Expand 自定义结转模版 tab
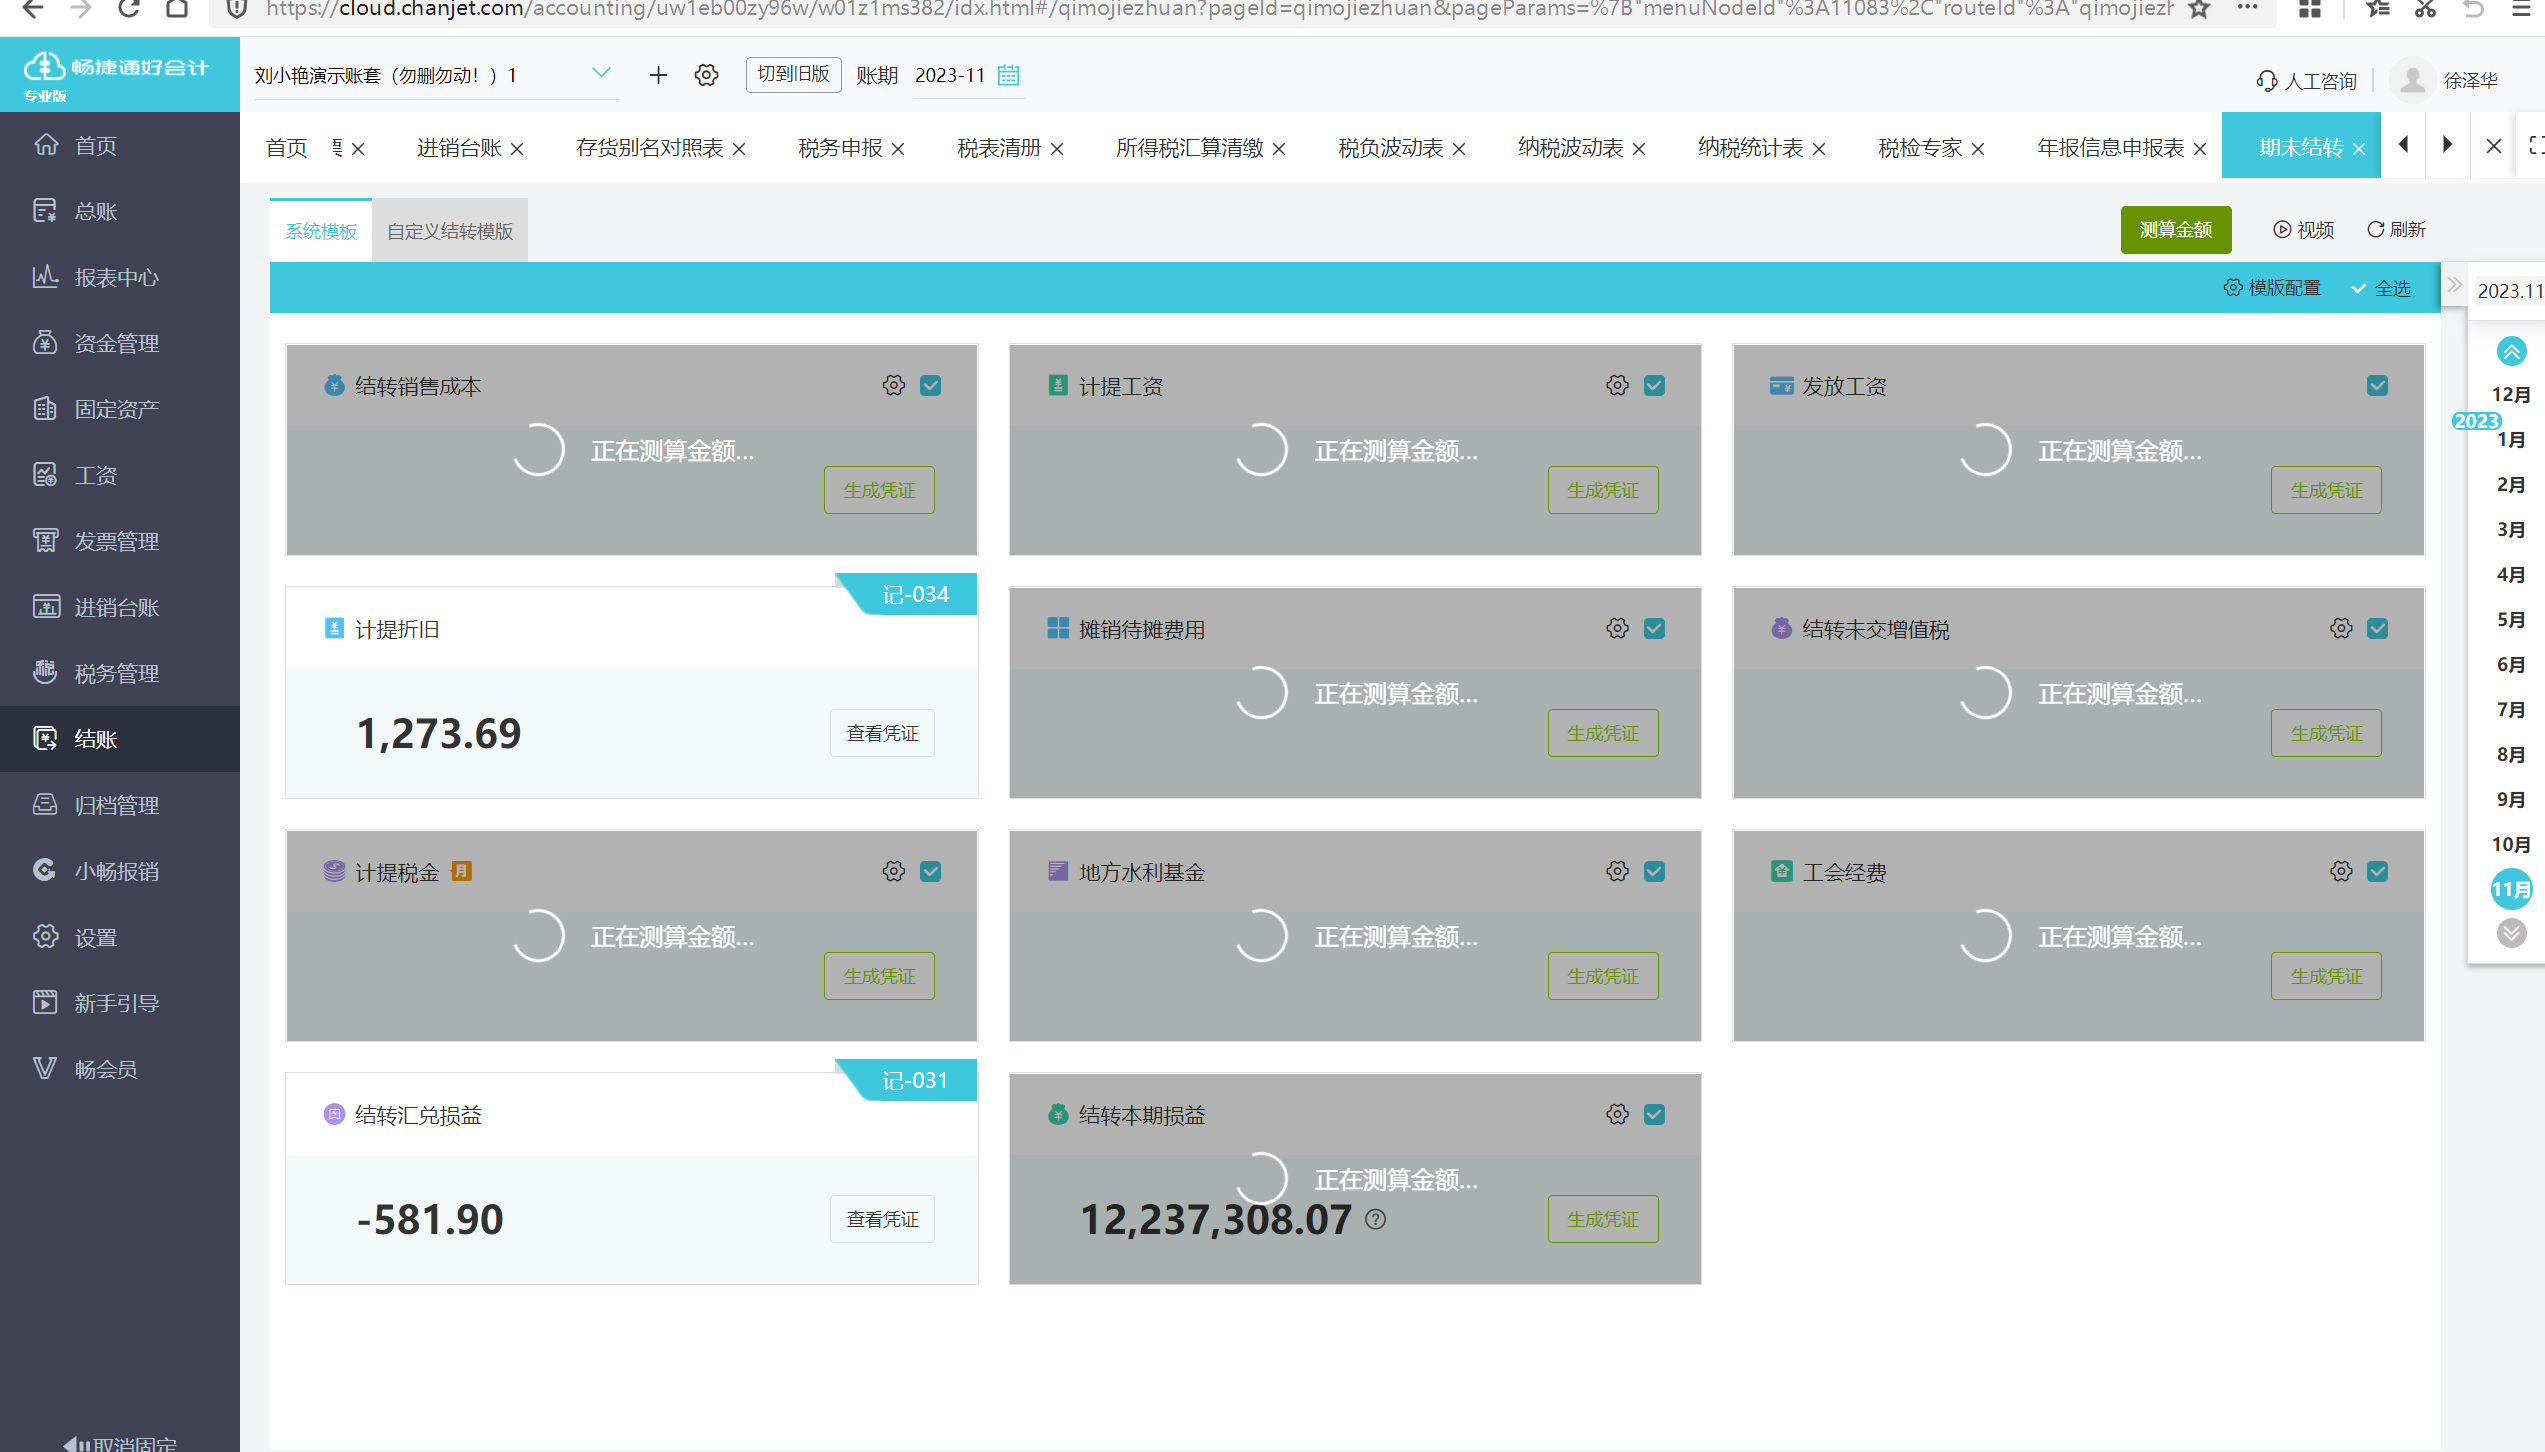Viewport: 2545px width, 1452px height. [449, 229]
